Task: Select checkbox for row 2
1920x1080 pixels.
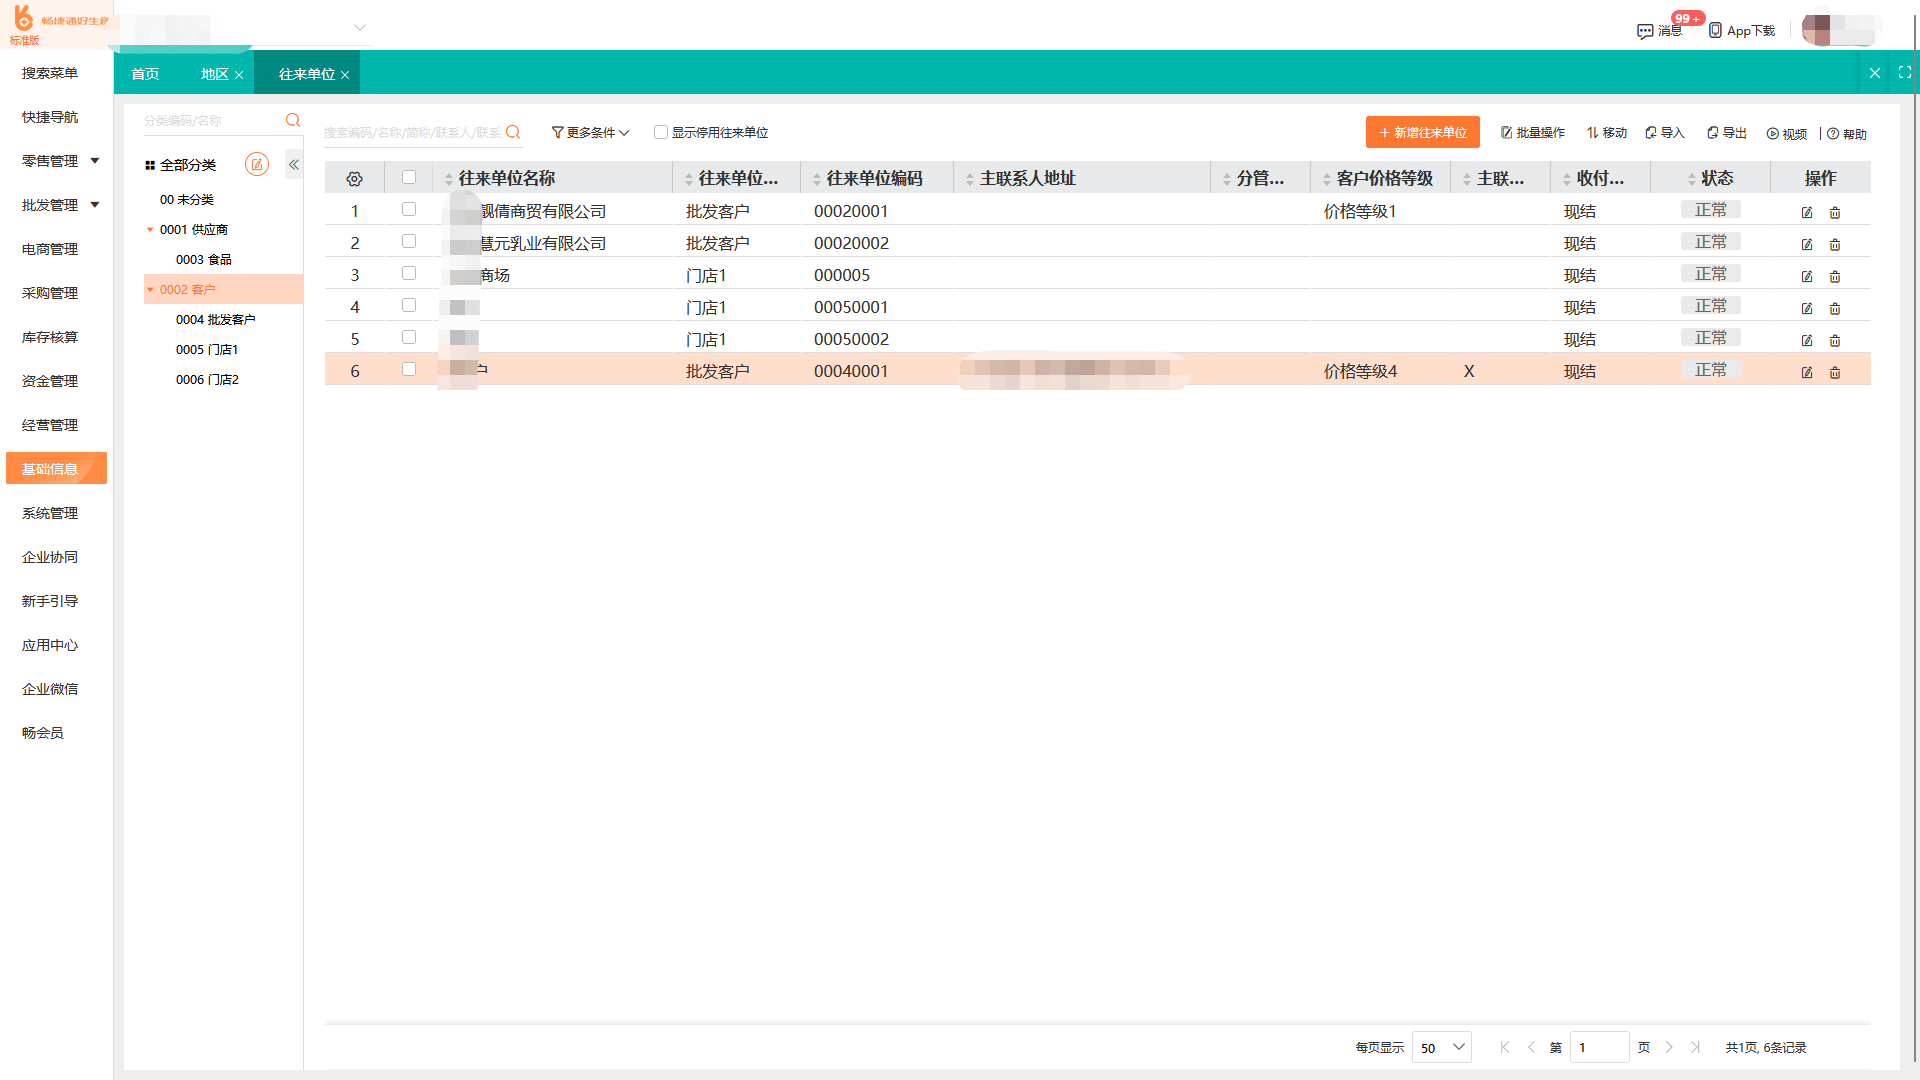Action: pyautogui.click(x=410, y=241)
